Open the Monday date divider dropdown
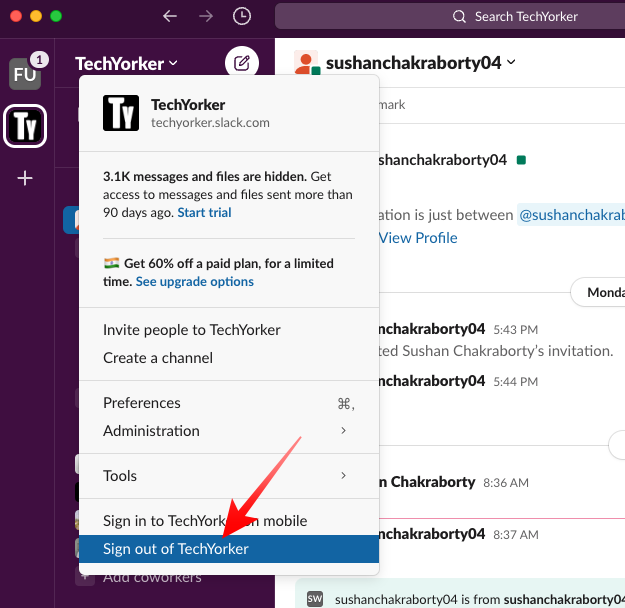The height and width of the screenshot is (608, 625). (x=598, y=292)
